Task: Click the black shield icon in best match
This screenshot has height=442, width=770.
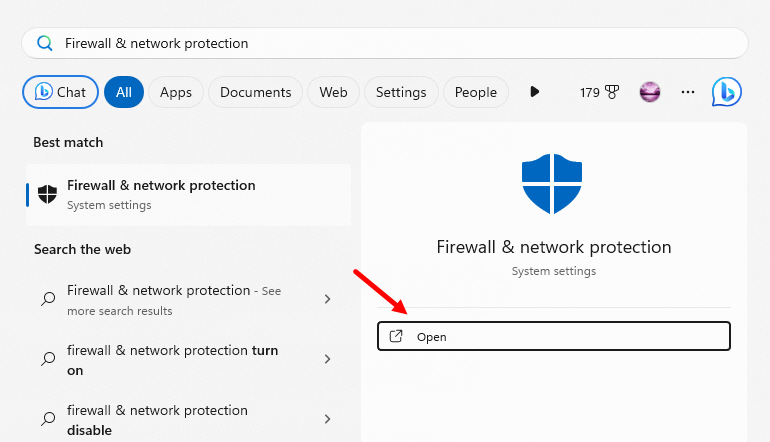Action: point(48,194)
